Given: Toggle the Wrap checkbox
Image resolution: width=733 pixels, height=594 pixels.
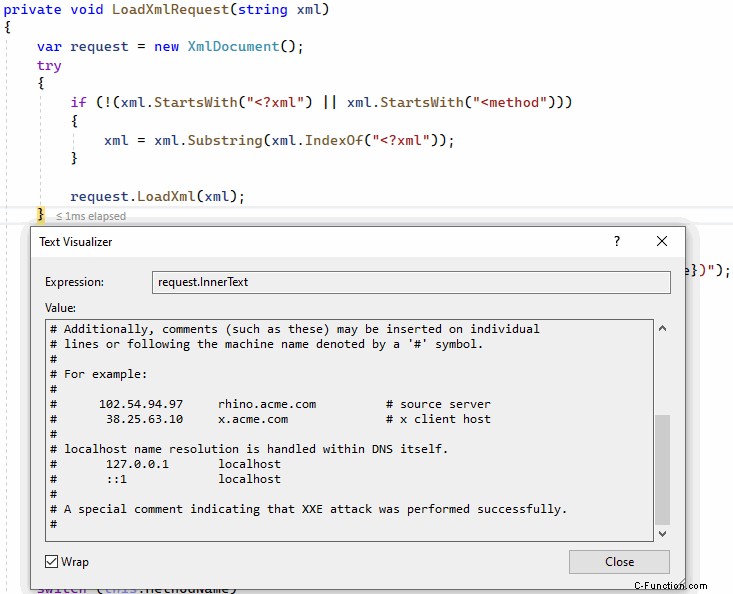Looking at the screenshot, I should tap(52, 562).
